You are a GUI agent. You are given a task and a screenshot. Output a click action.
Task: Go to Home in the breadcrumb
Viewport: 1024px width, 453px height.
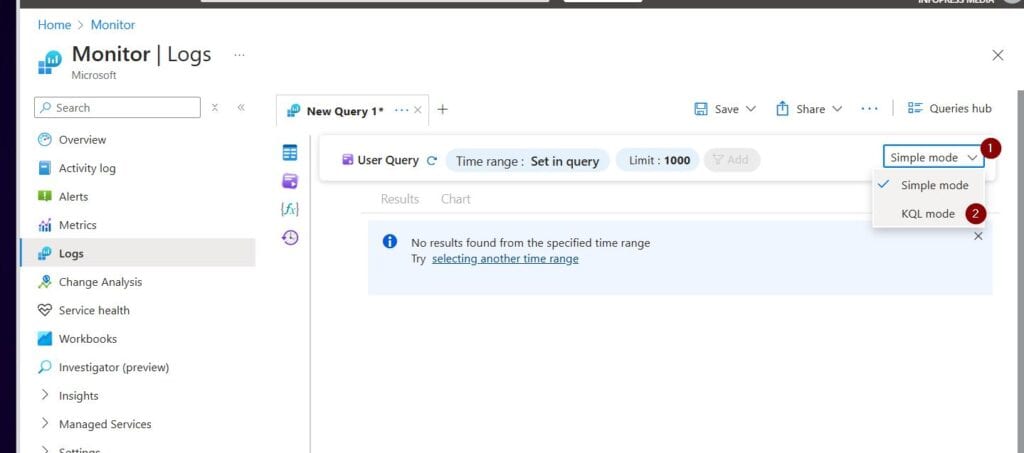[54, 25]
